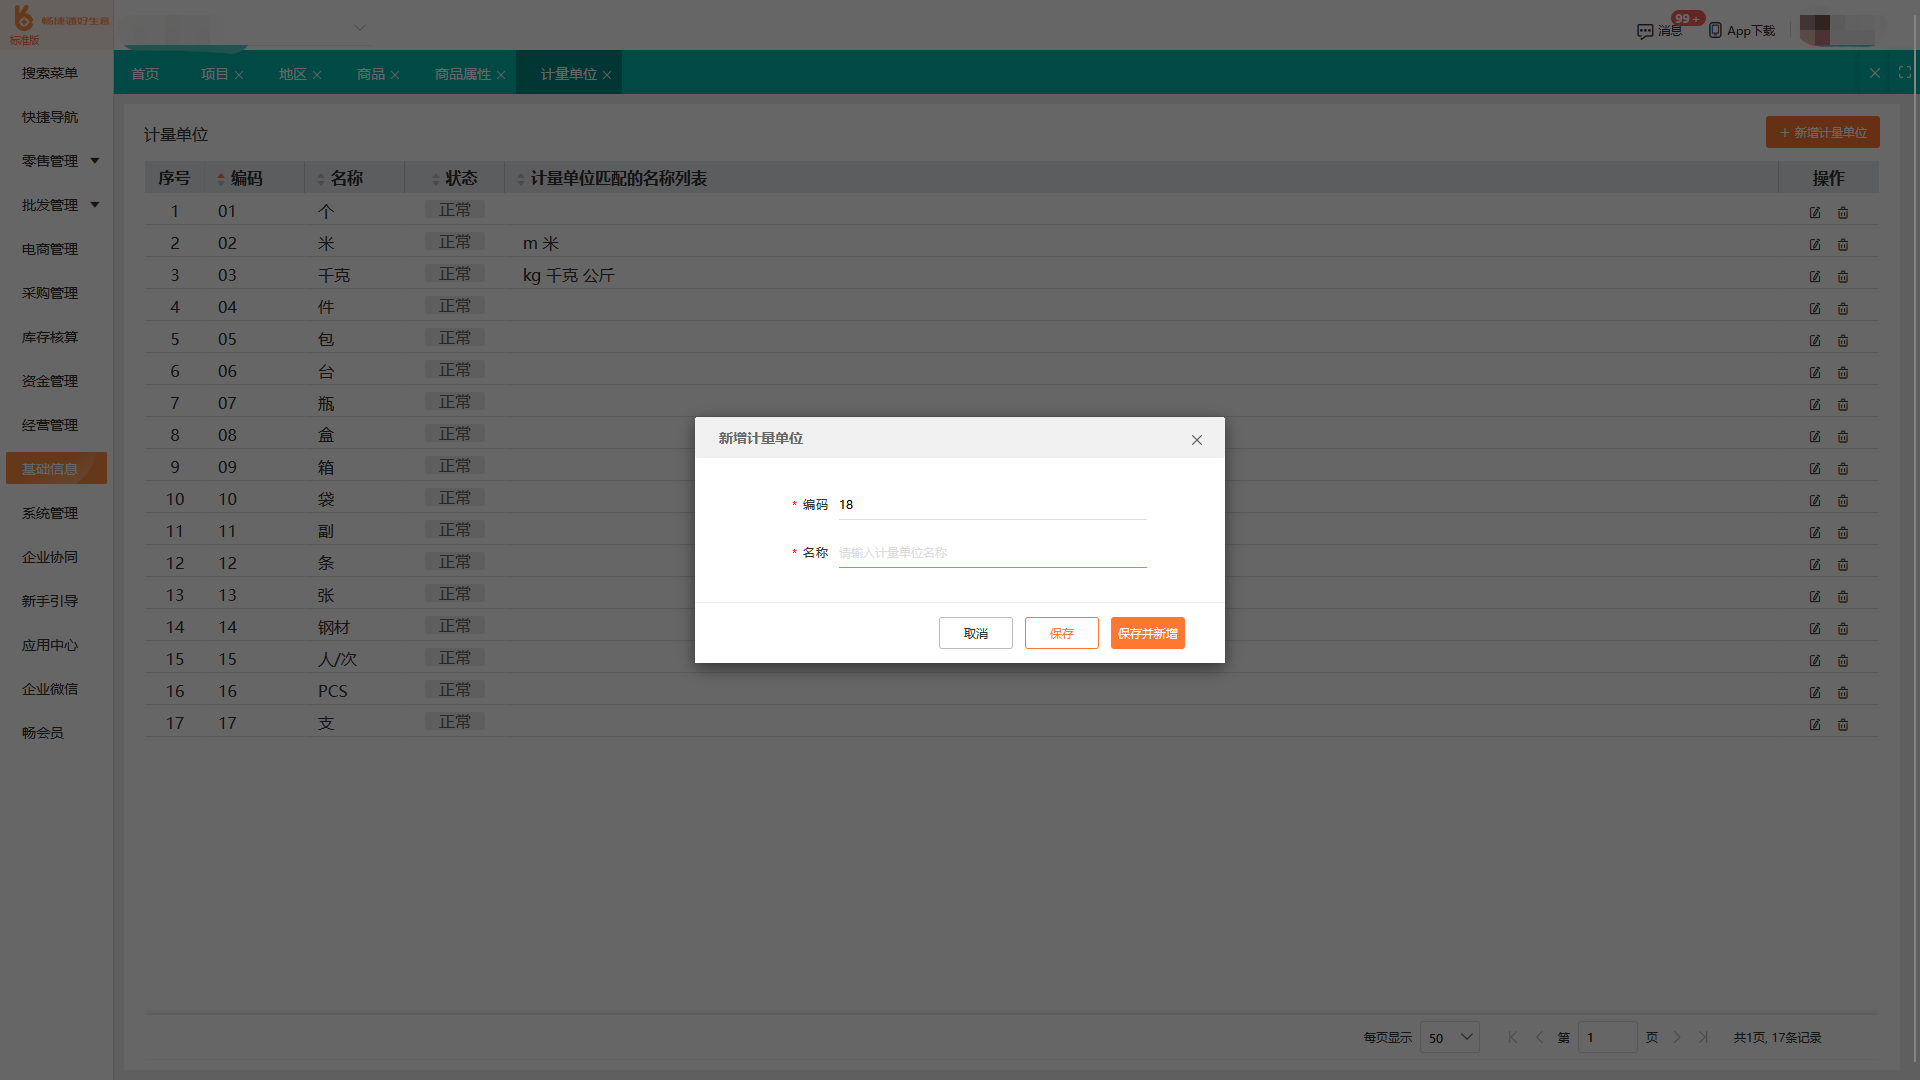The image size is (1920, 1080).
Task: Click the delete icon for row 16 PCS
Action: [x=1844, y=690]
